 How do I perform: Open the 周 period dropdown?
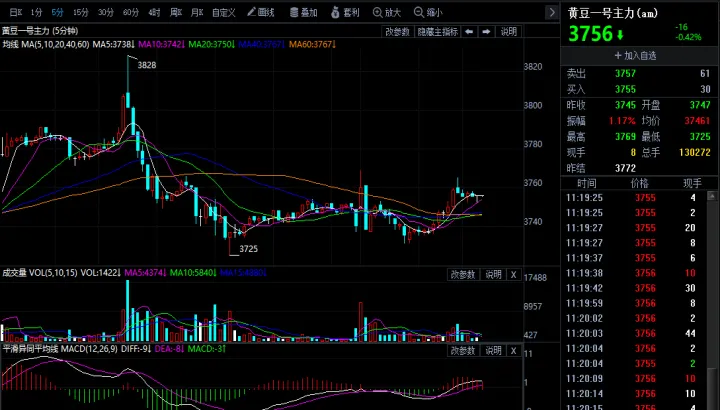(175, 13)
